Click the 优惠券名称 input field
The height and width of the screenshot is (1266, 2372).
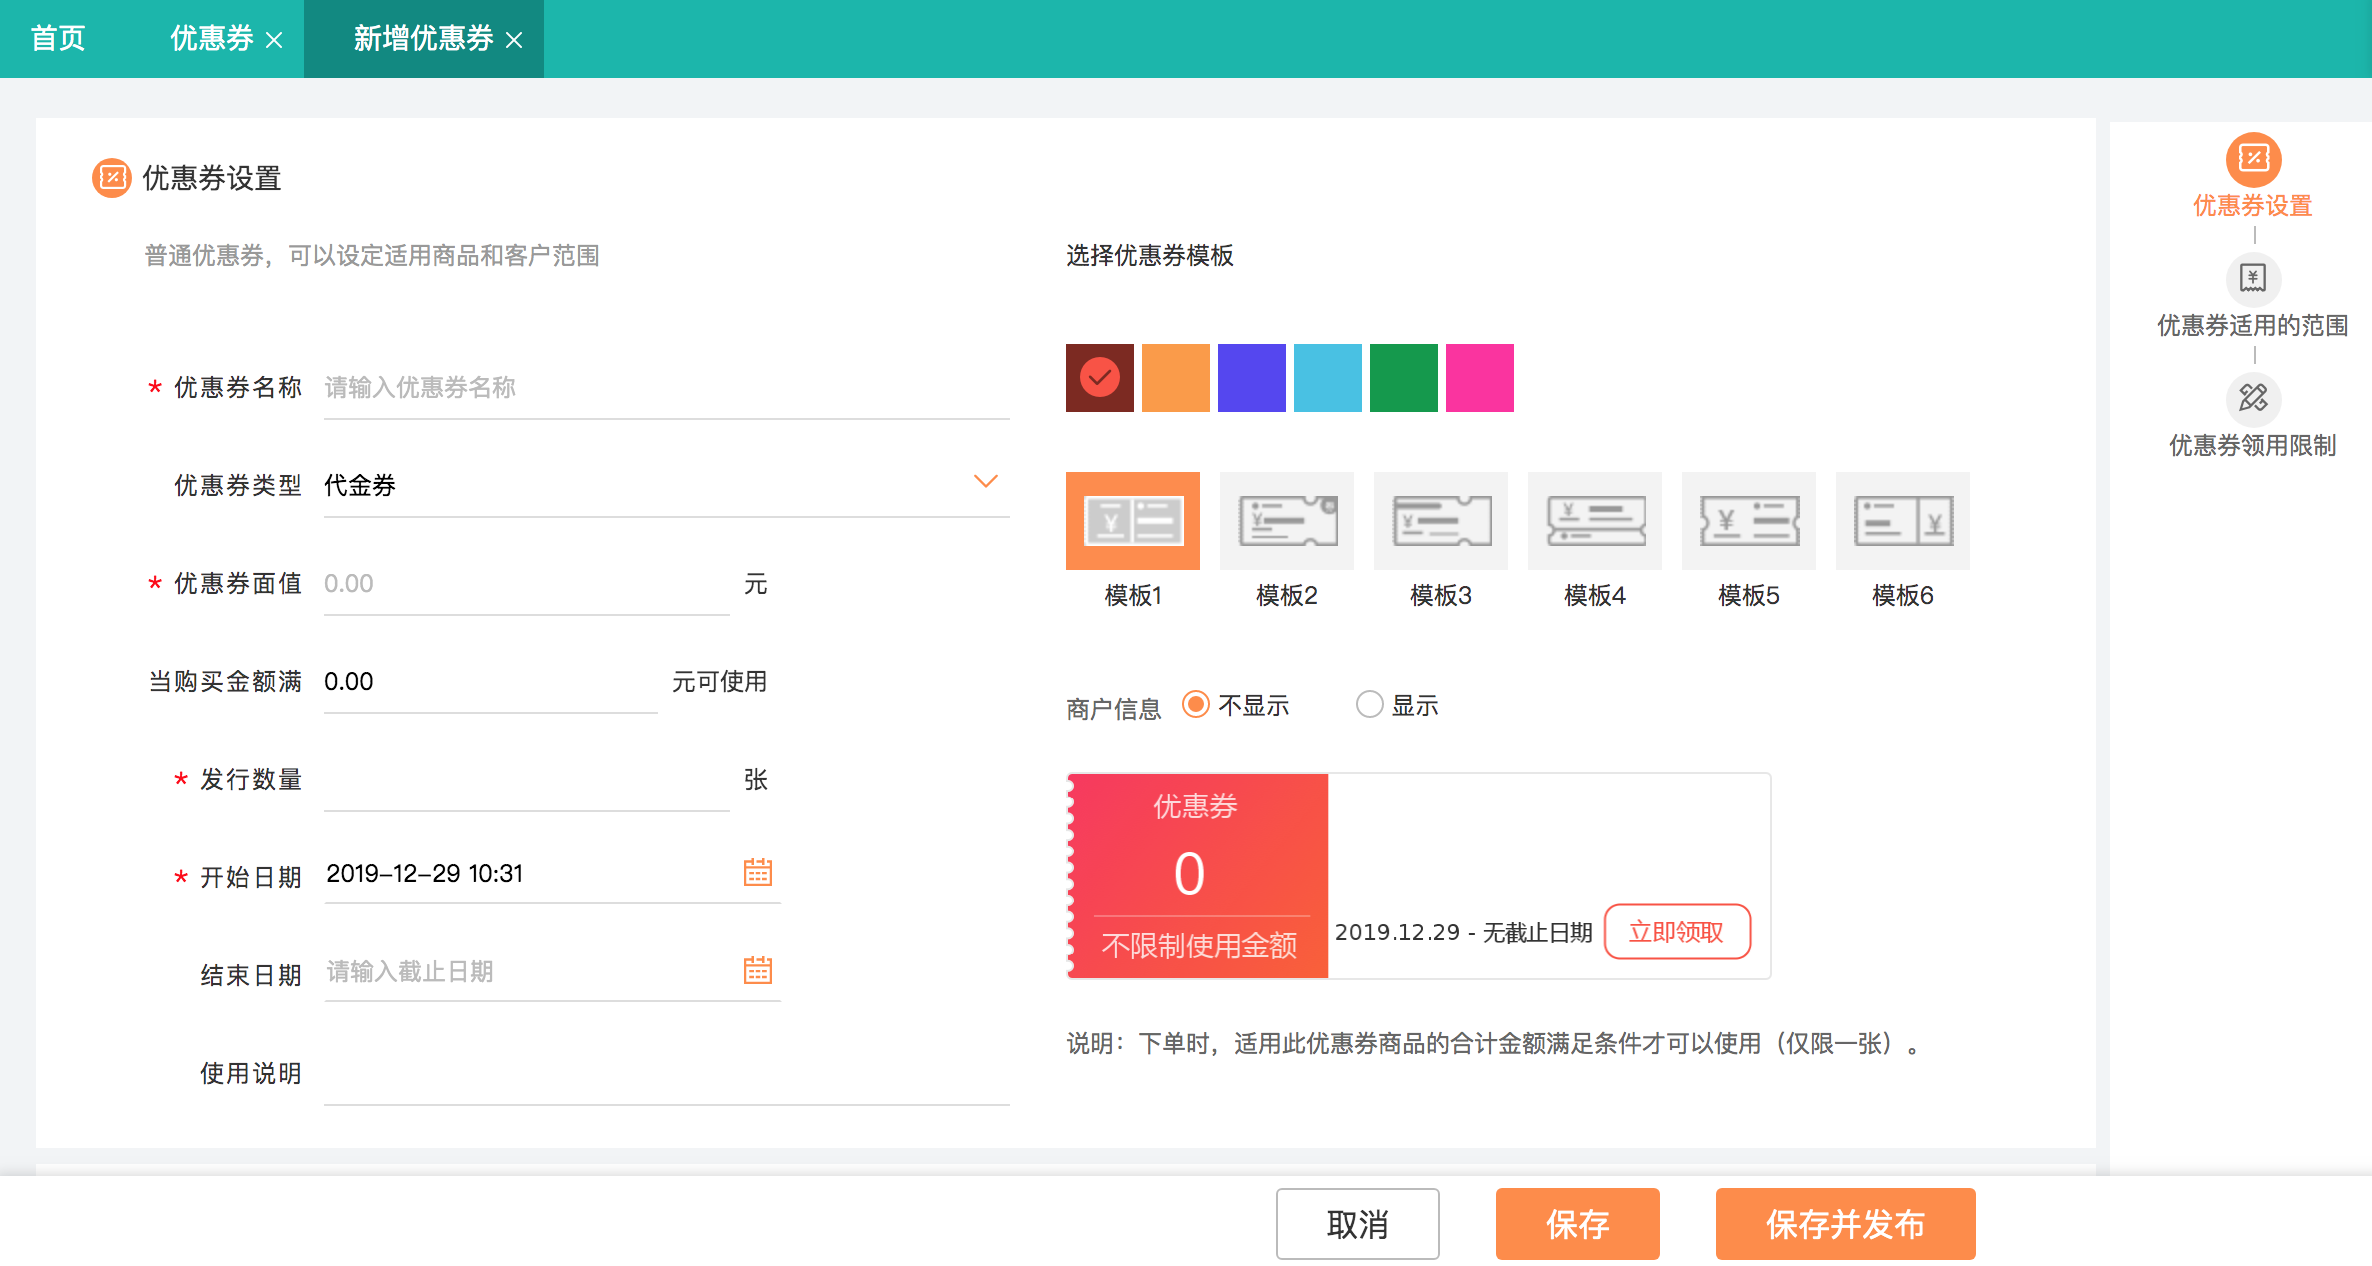660,386
